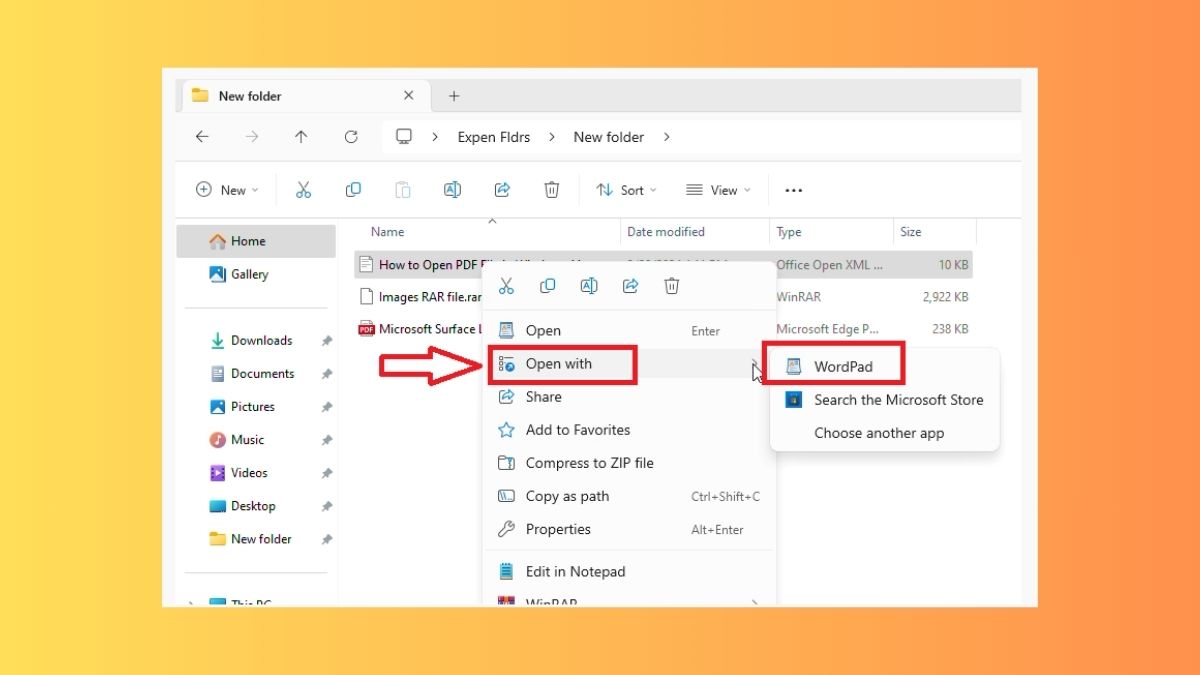Open Downloads in the sidebar
The width and height of the screenshot is (1200, 675).
pos(261,341)
